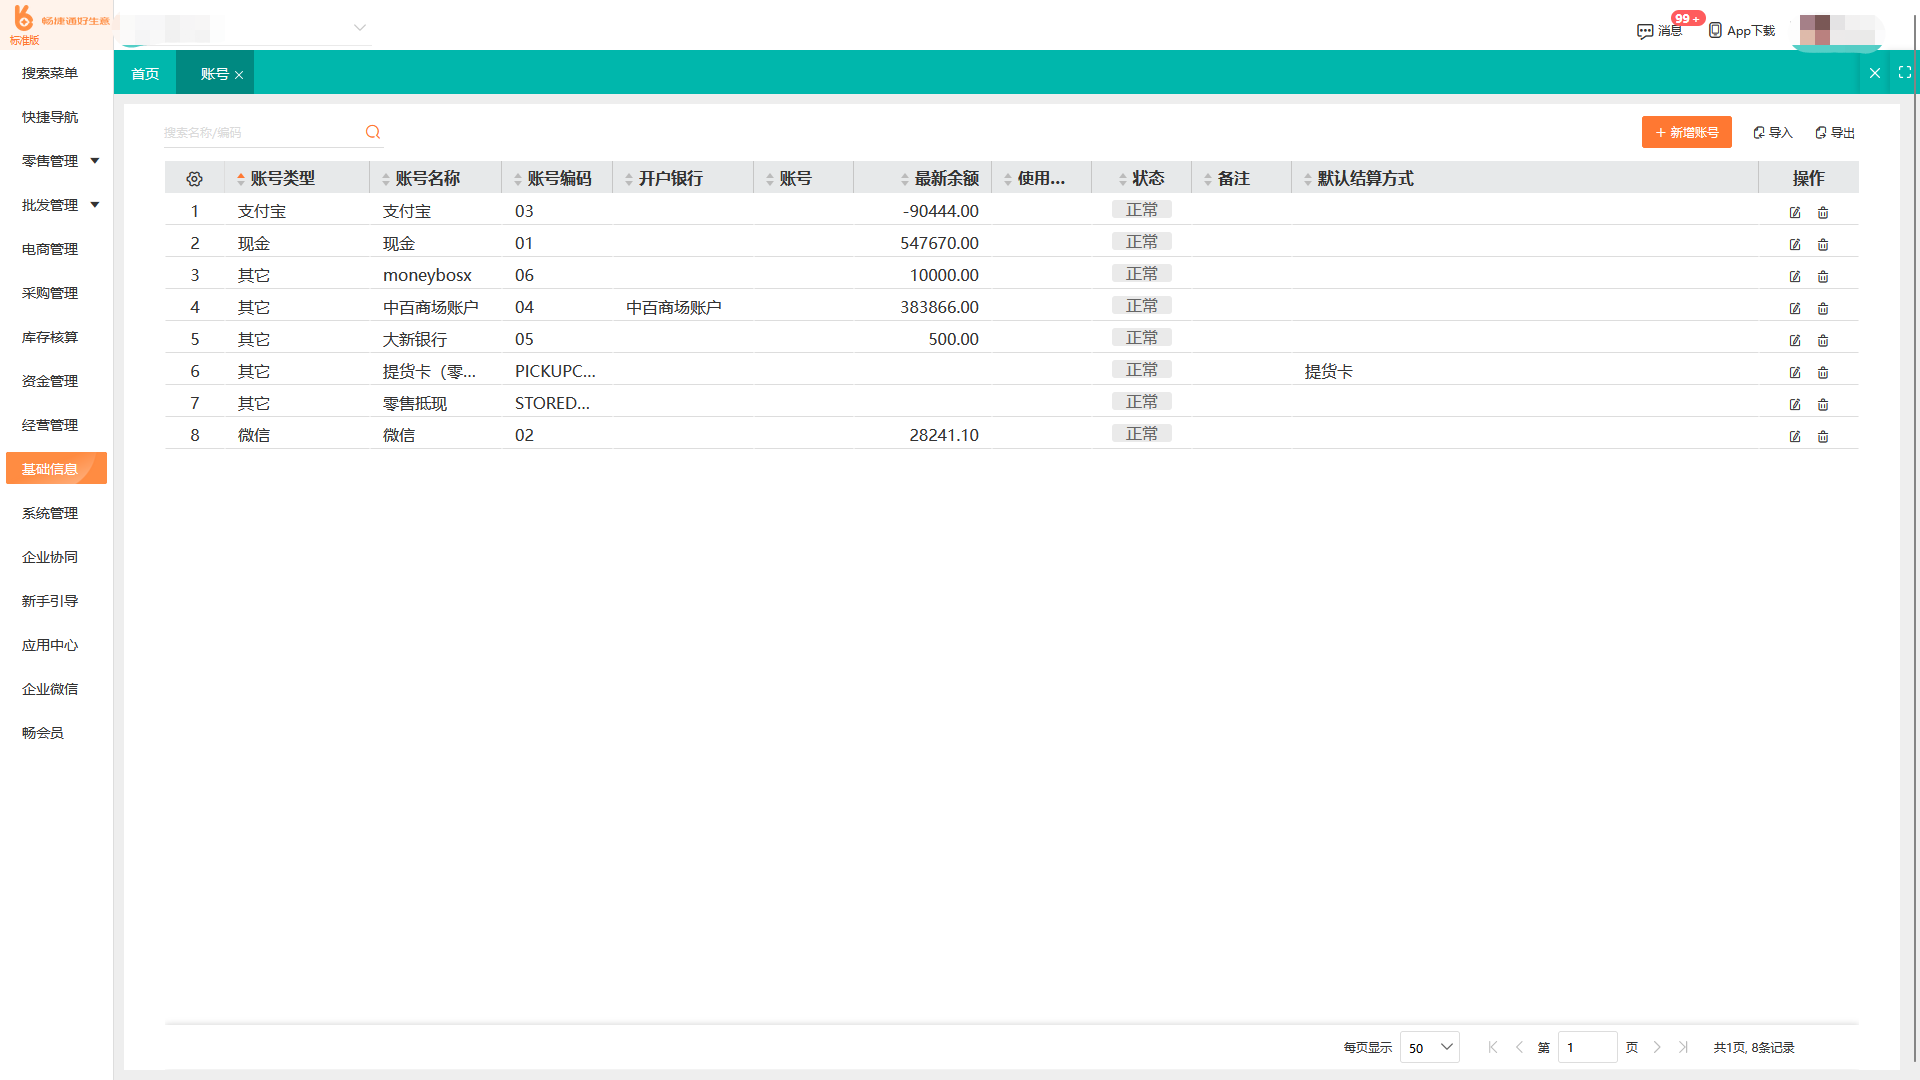Click the edit icon for moneybosx row
The width and height of the screenshot is (1920, 1080).
pos(1795,276)
